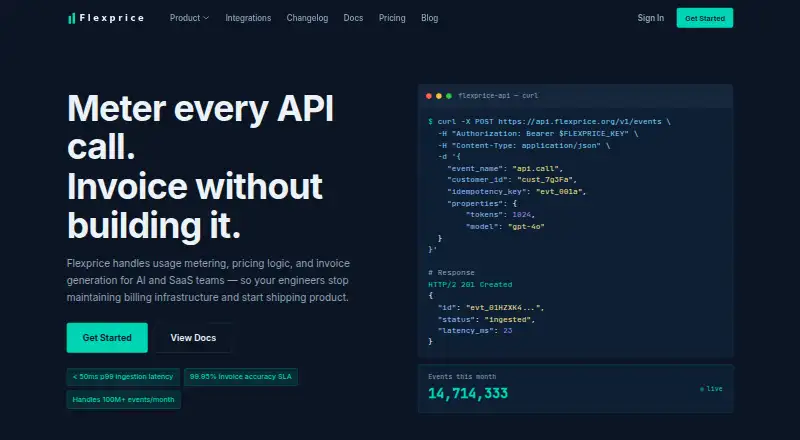
Task: Click the yellow dot on the terminal window
Action: 439,96
